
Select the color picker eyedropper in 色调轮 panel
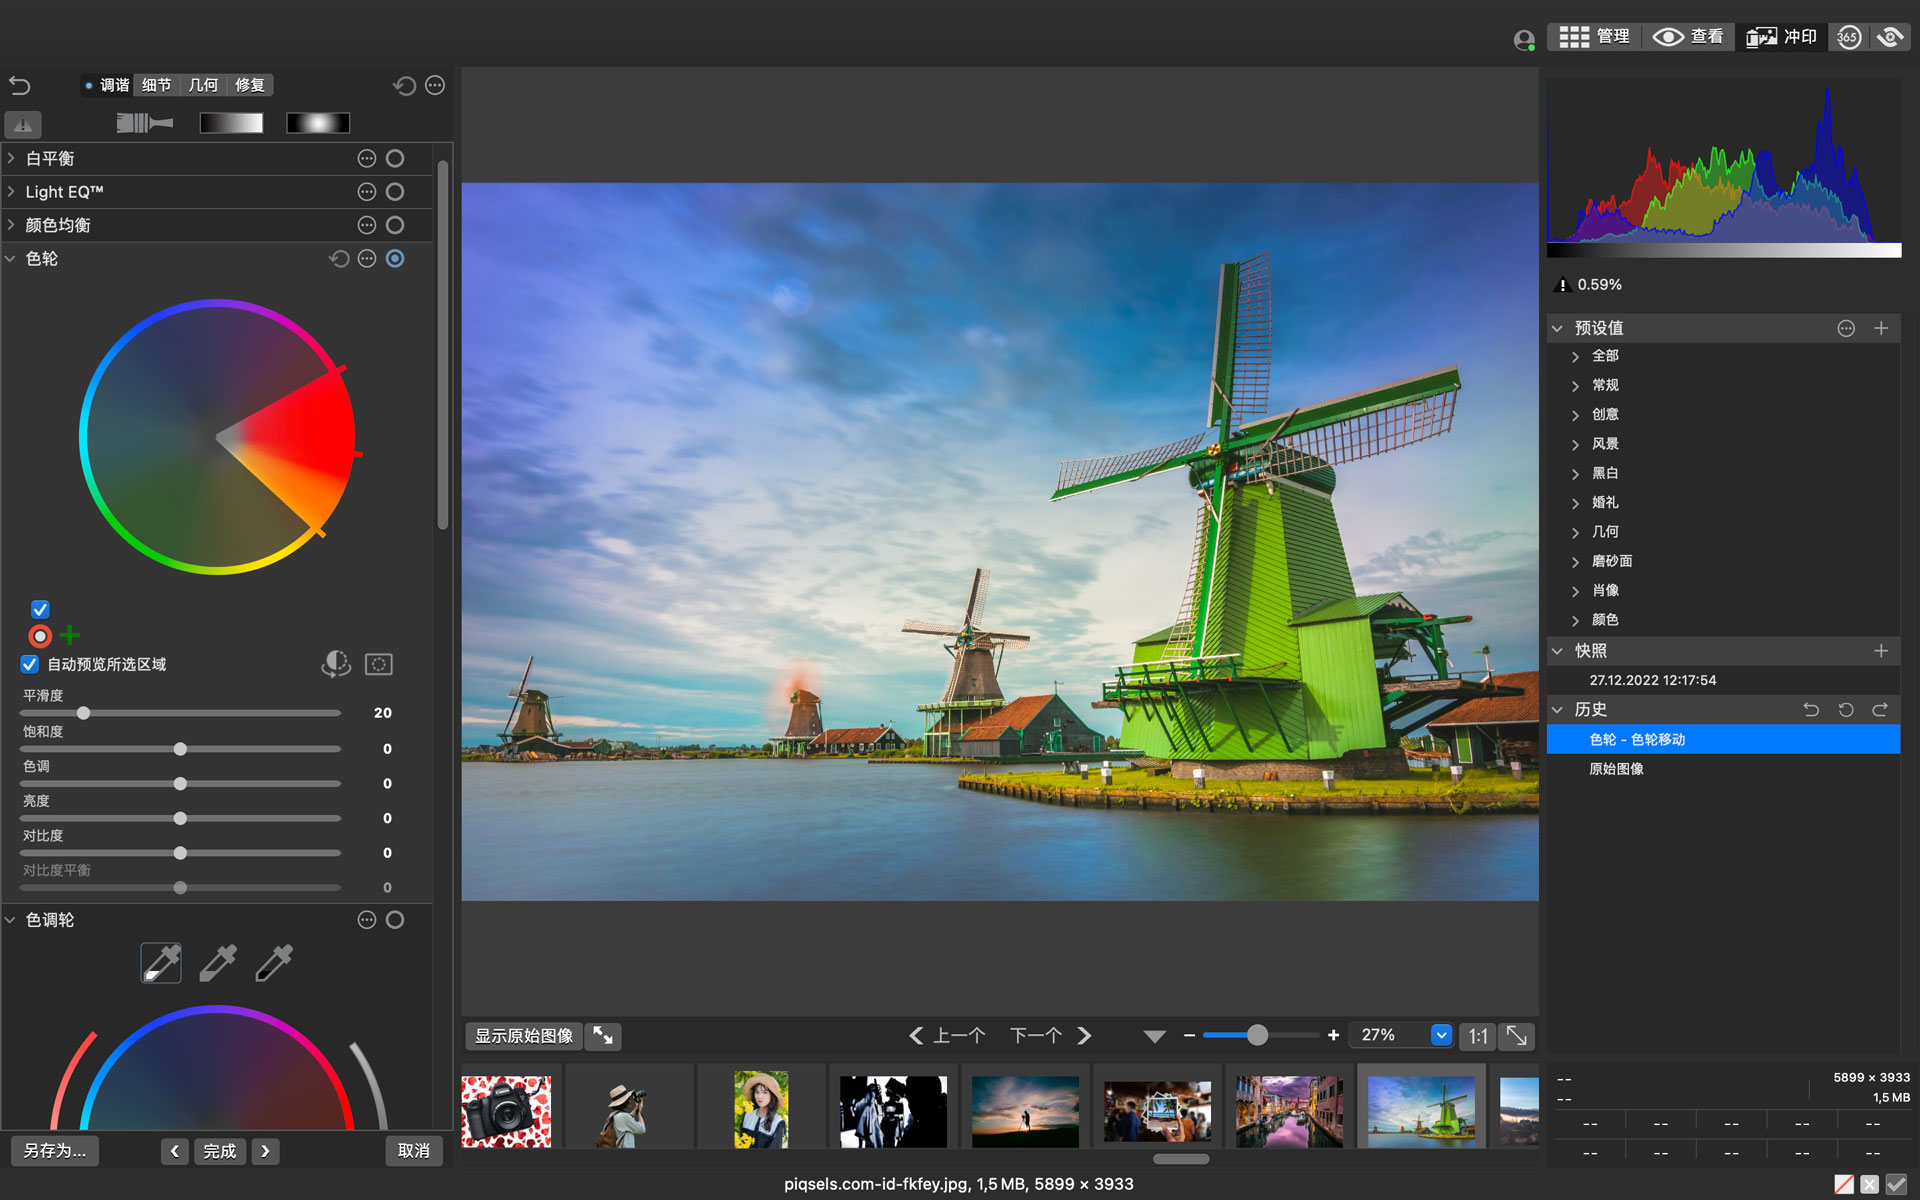point(161,963)
